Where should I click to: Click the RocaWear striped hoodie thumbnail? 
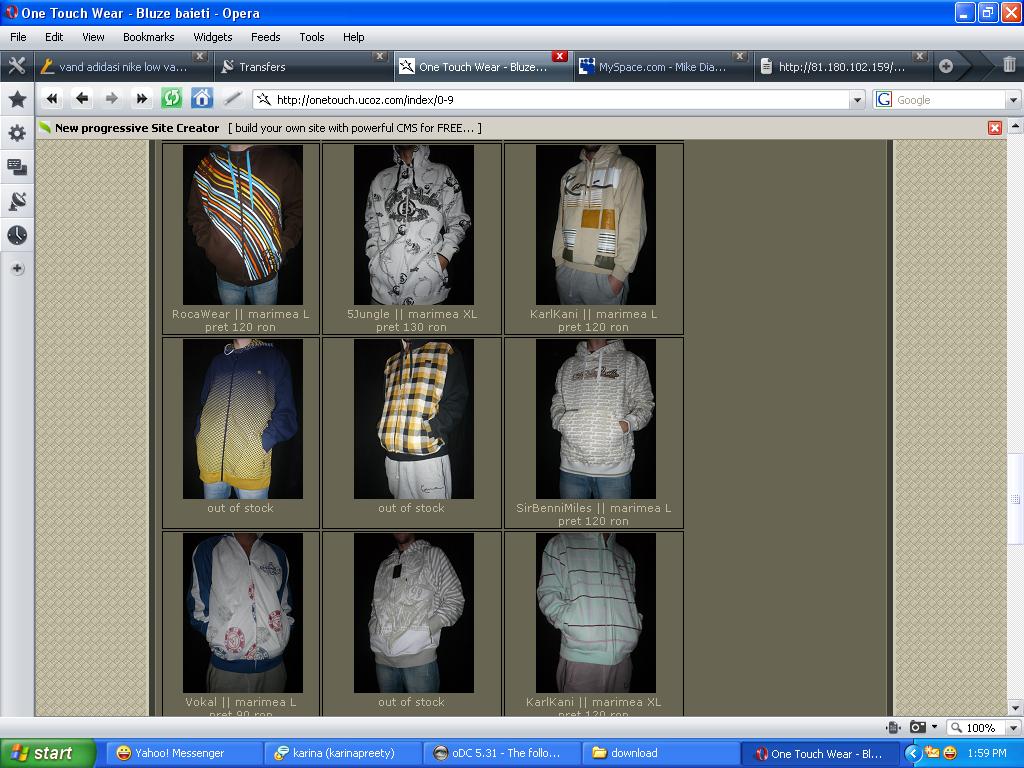(x=242, y=224)
